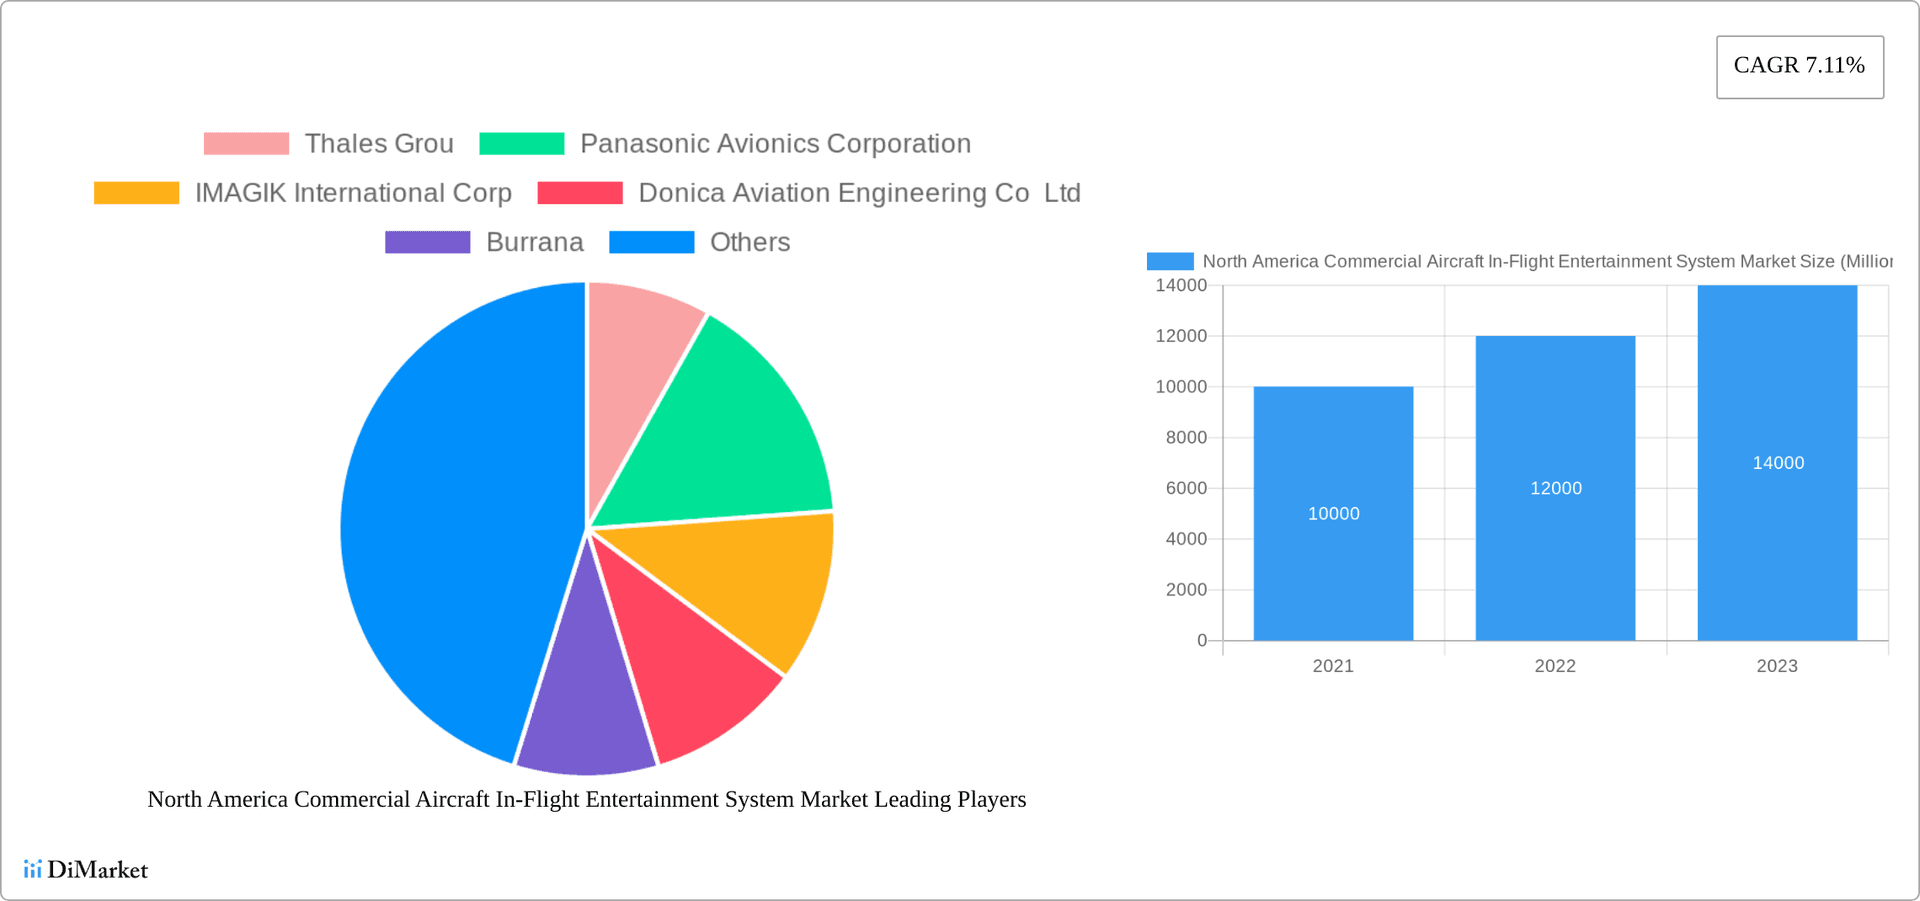Select the 2022 axis label
Image resolution: width=1920 pixels, height=901 pixels.
[1555, 666]
